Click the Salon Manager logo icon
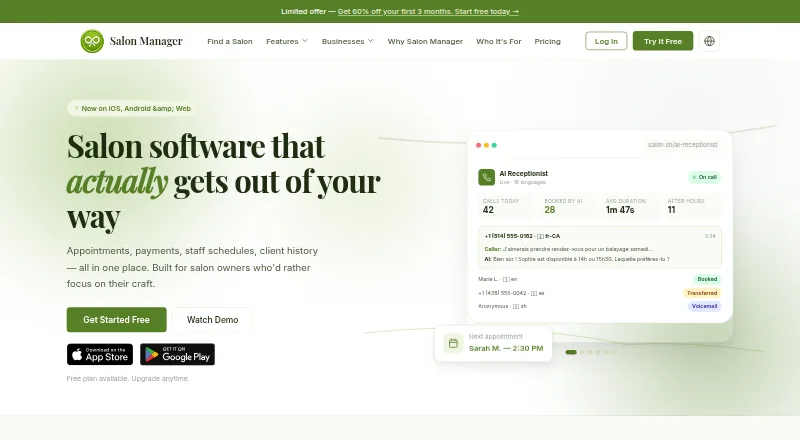The height and width of the screenshot is (440, 800). click(92, 41)
